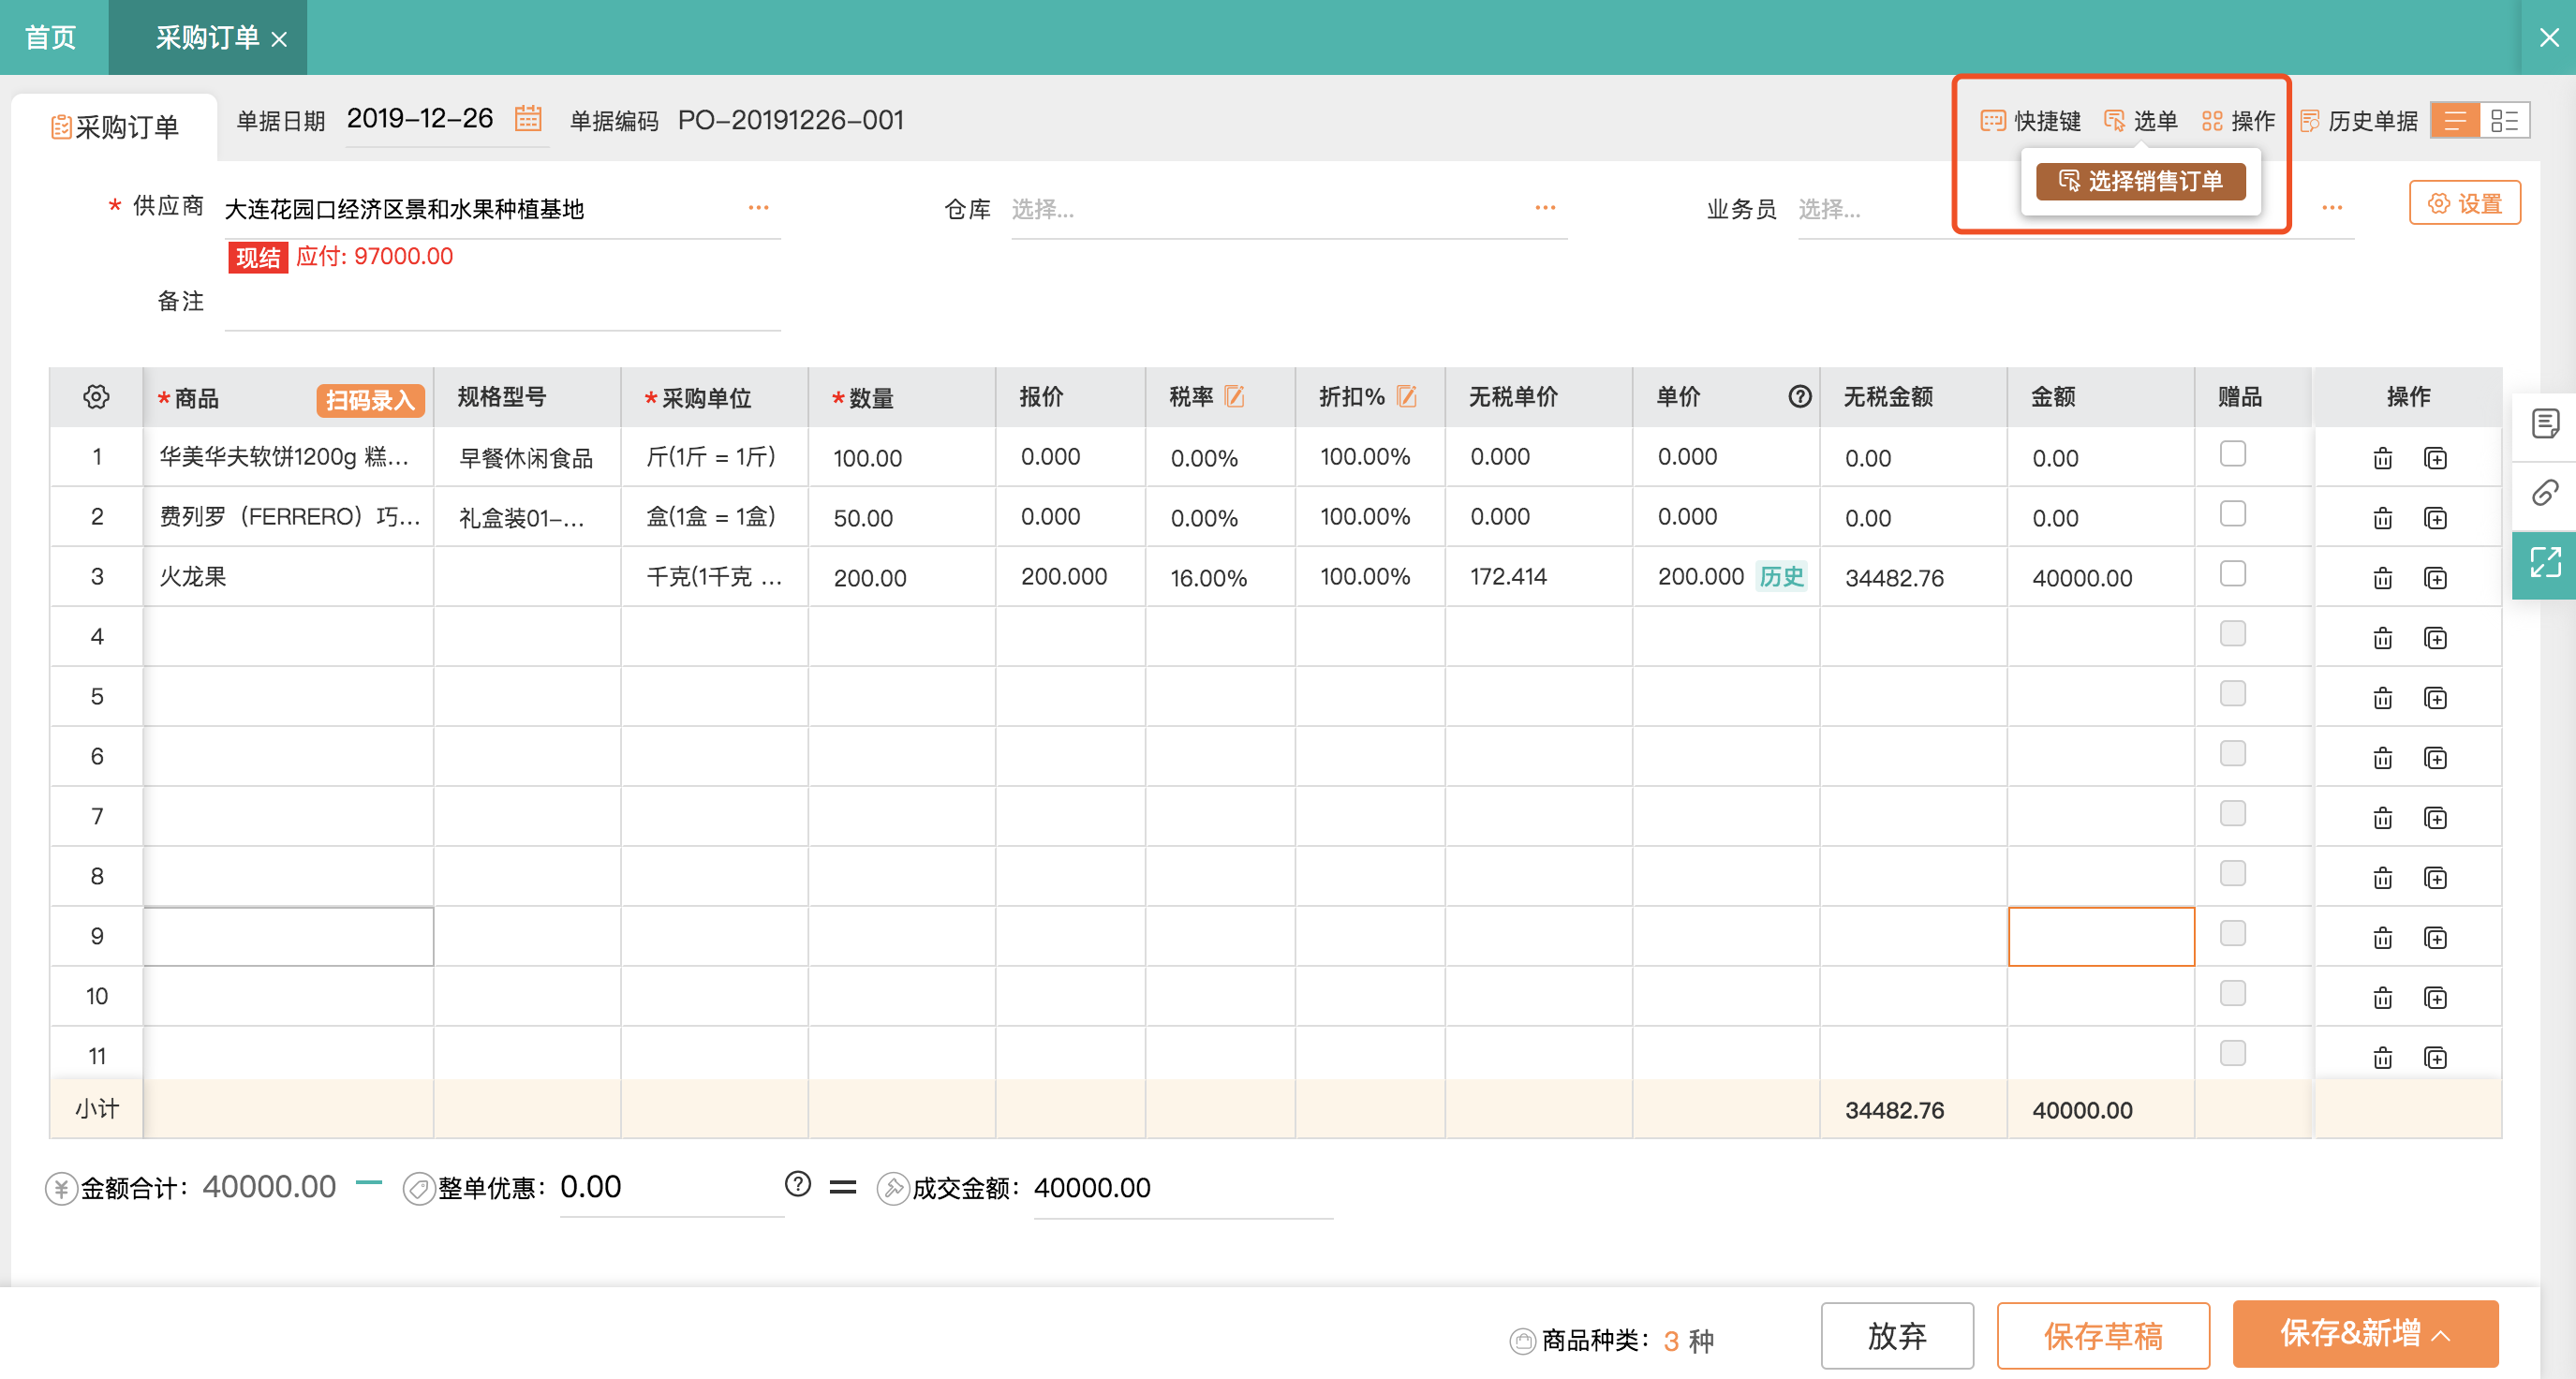
Task: Click 操作 operations icon
Action: [x=2208, y=119]
